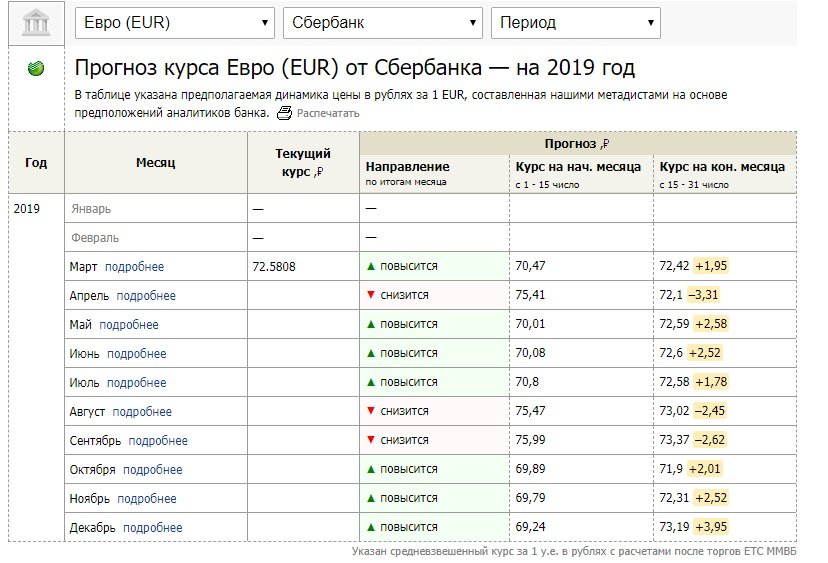Open подробнее link for Август
Image resolution: width=828 pixels, height=563 pixels.
(142, 412)
